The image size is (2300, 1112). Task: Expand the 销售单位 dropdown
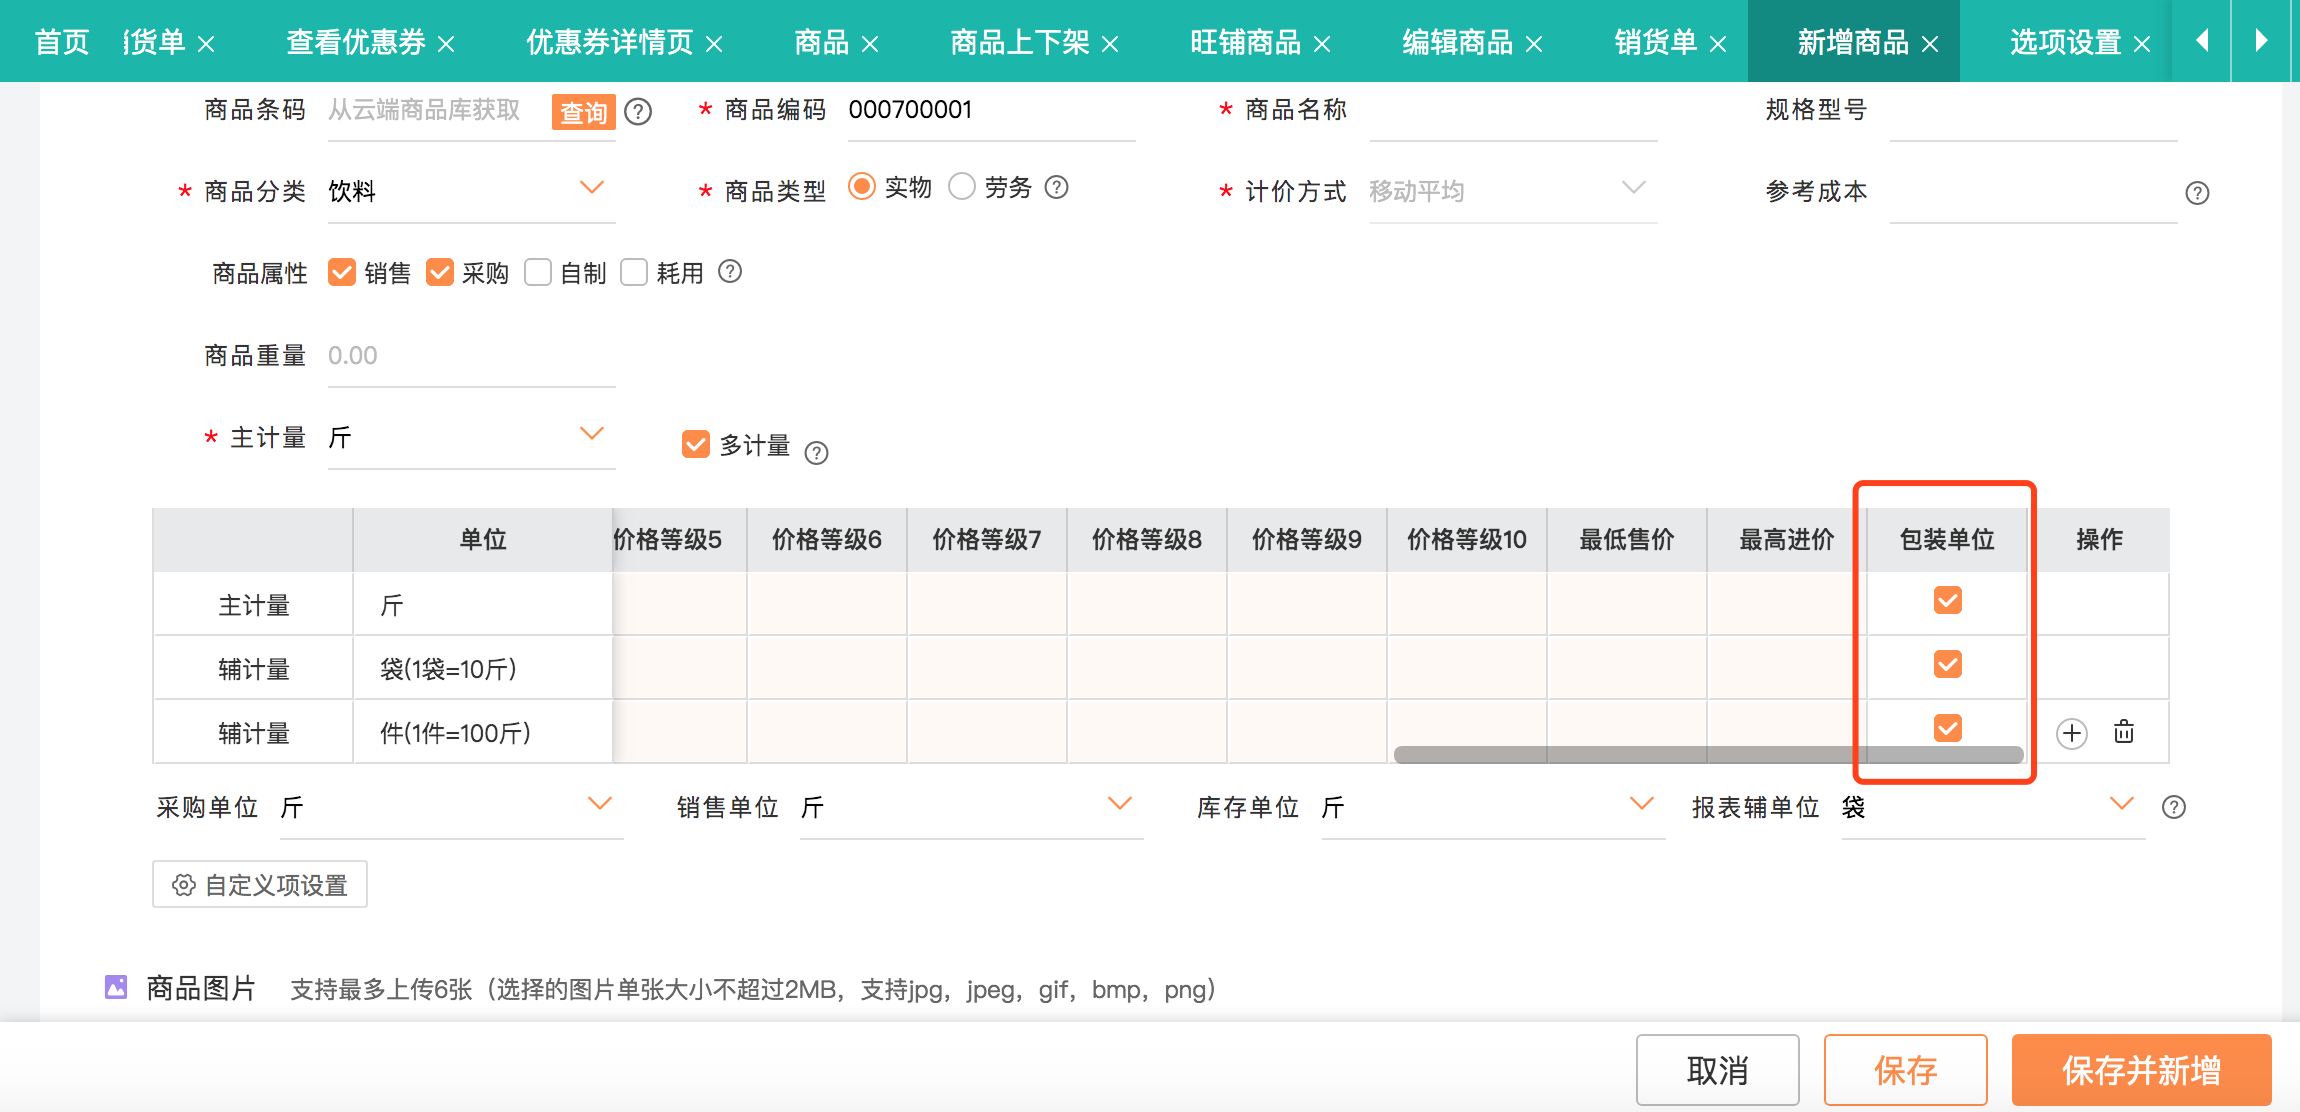1119,807
